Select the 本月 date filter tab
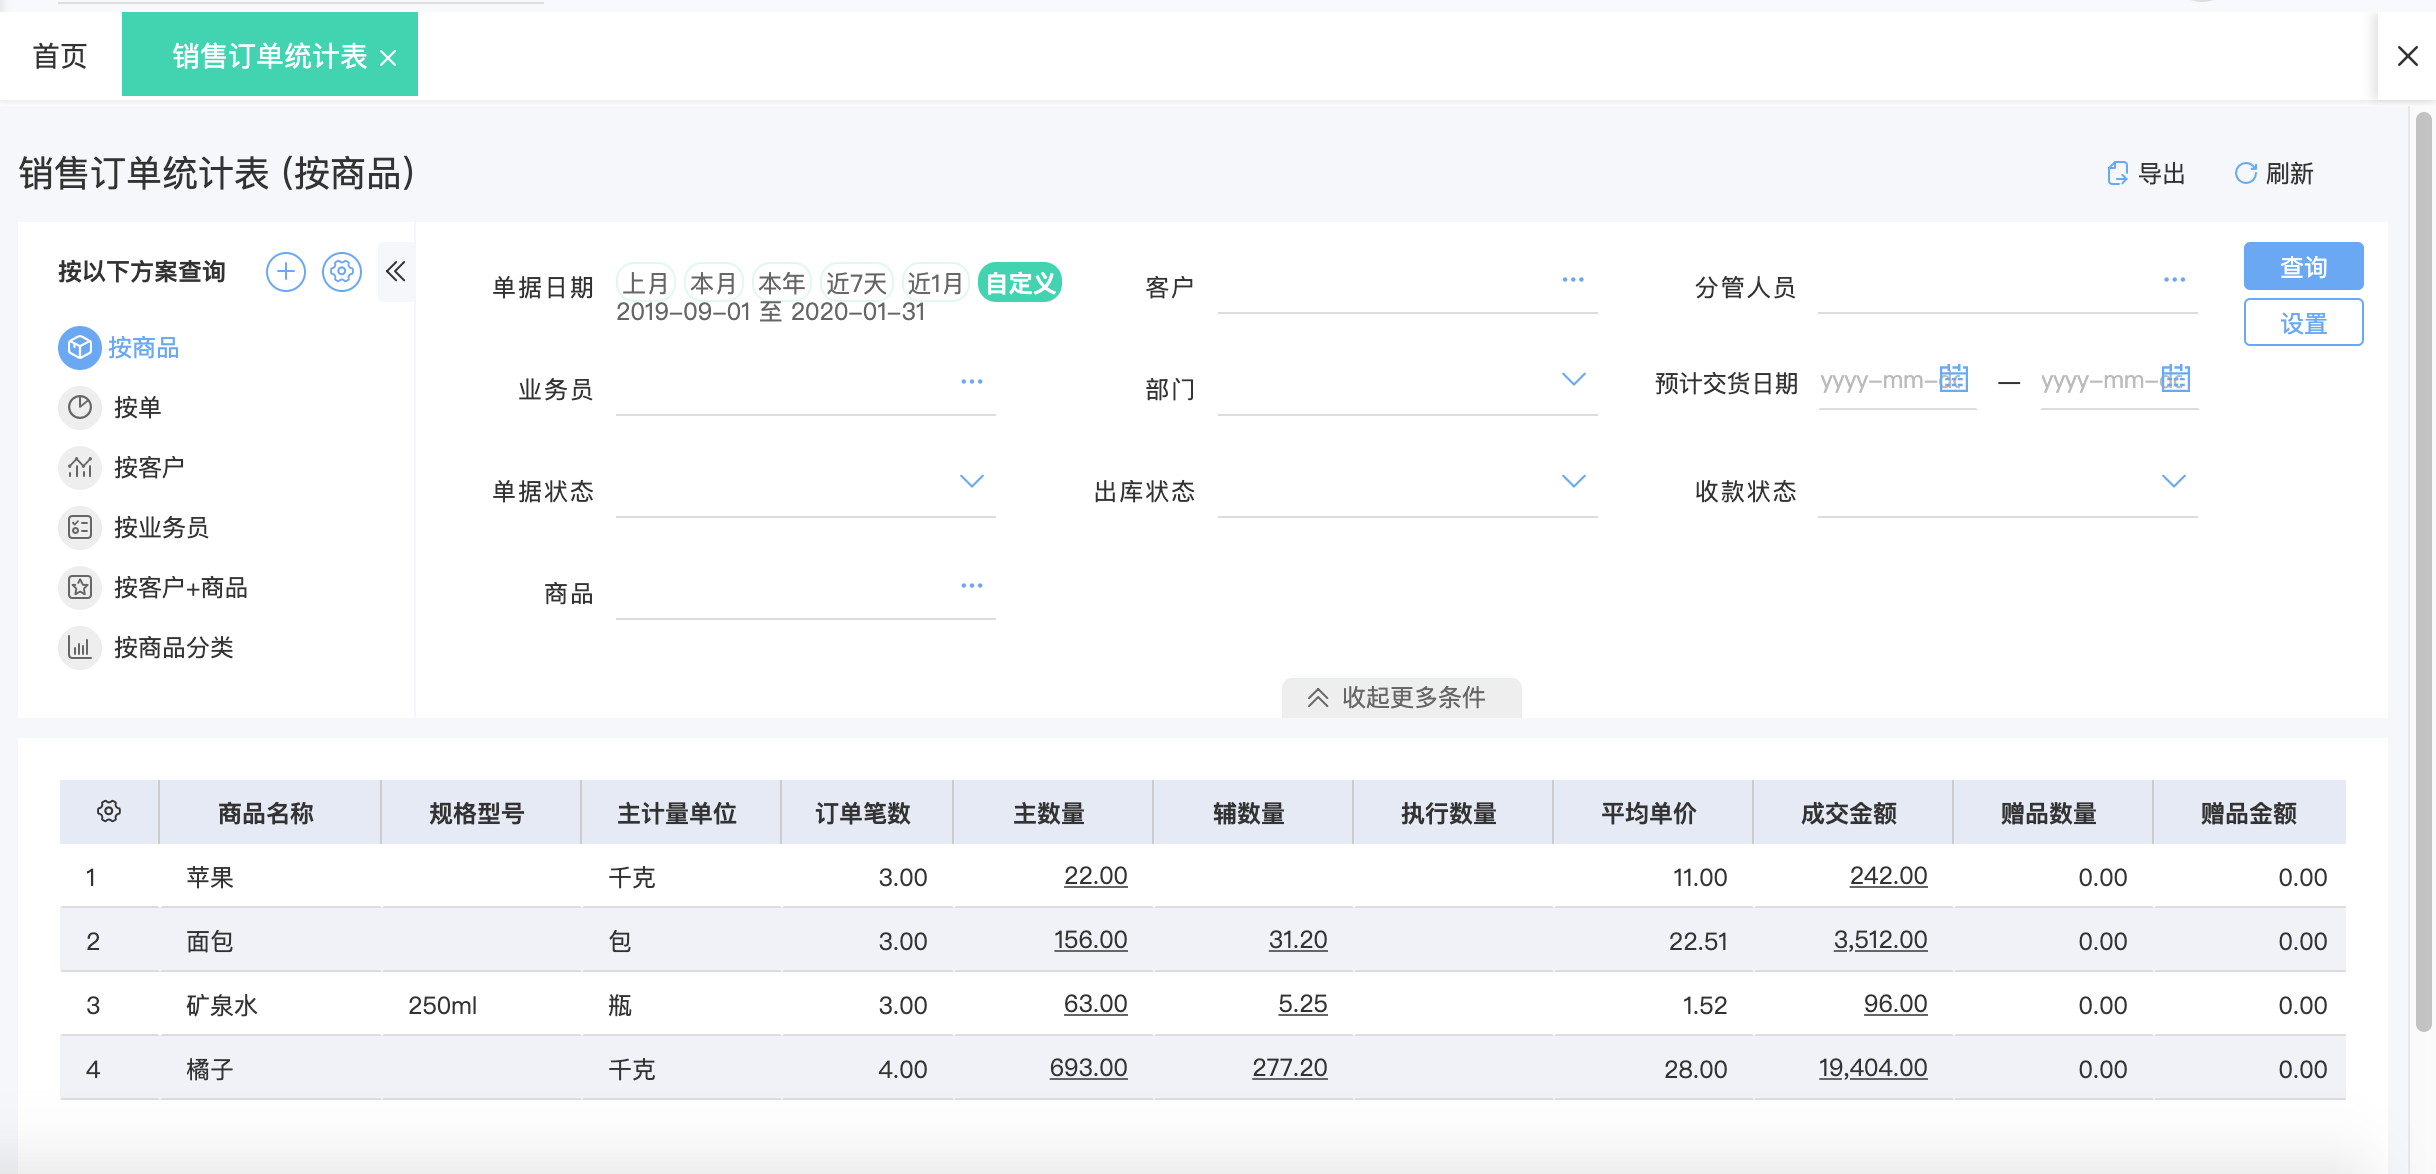 (x=715, y=281)
